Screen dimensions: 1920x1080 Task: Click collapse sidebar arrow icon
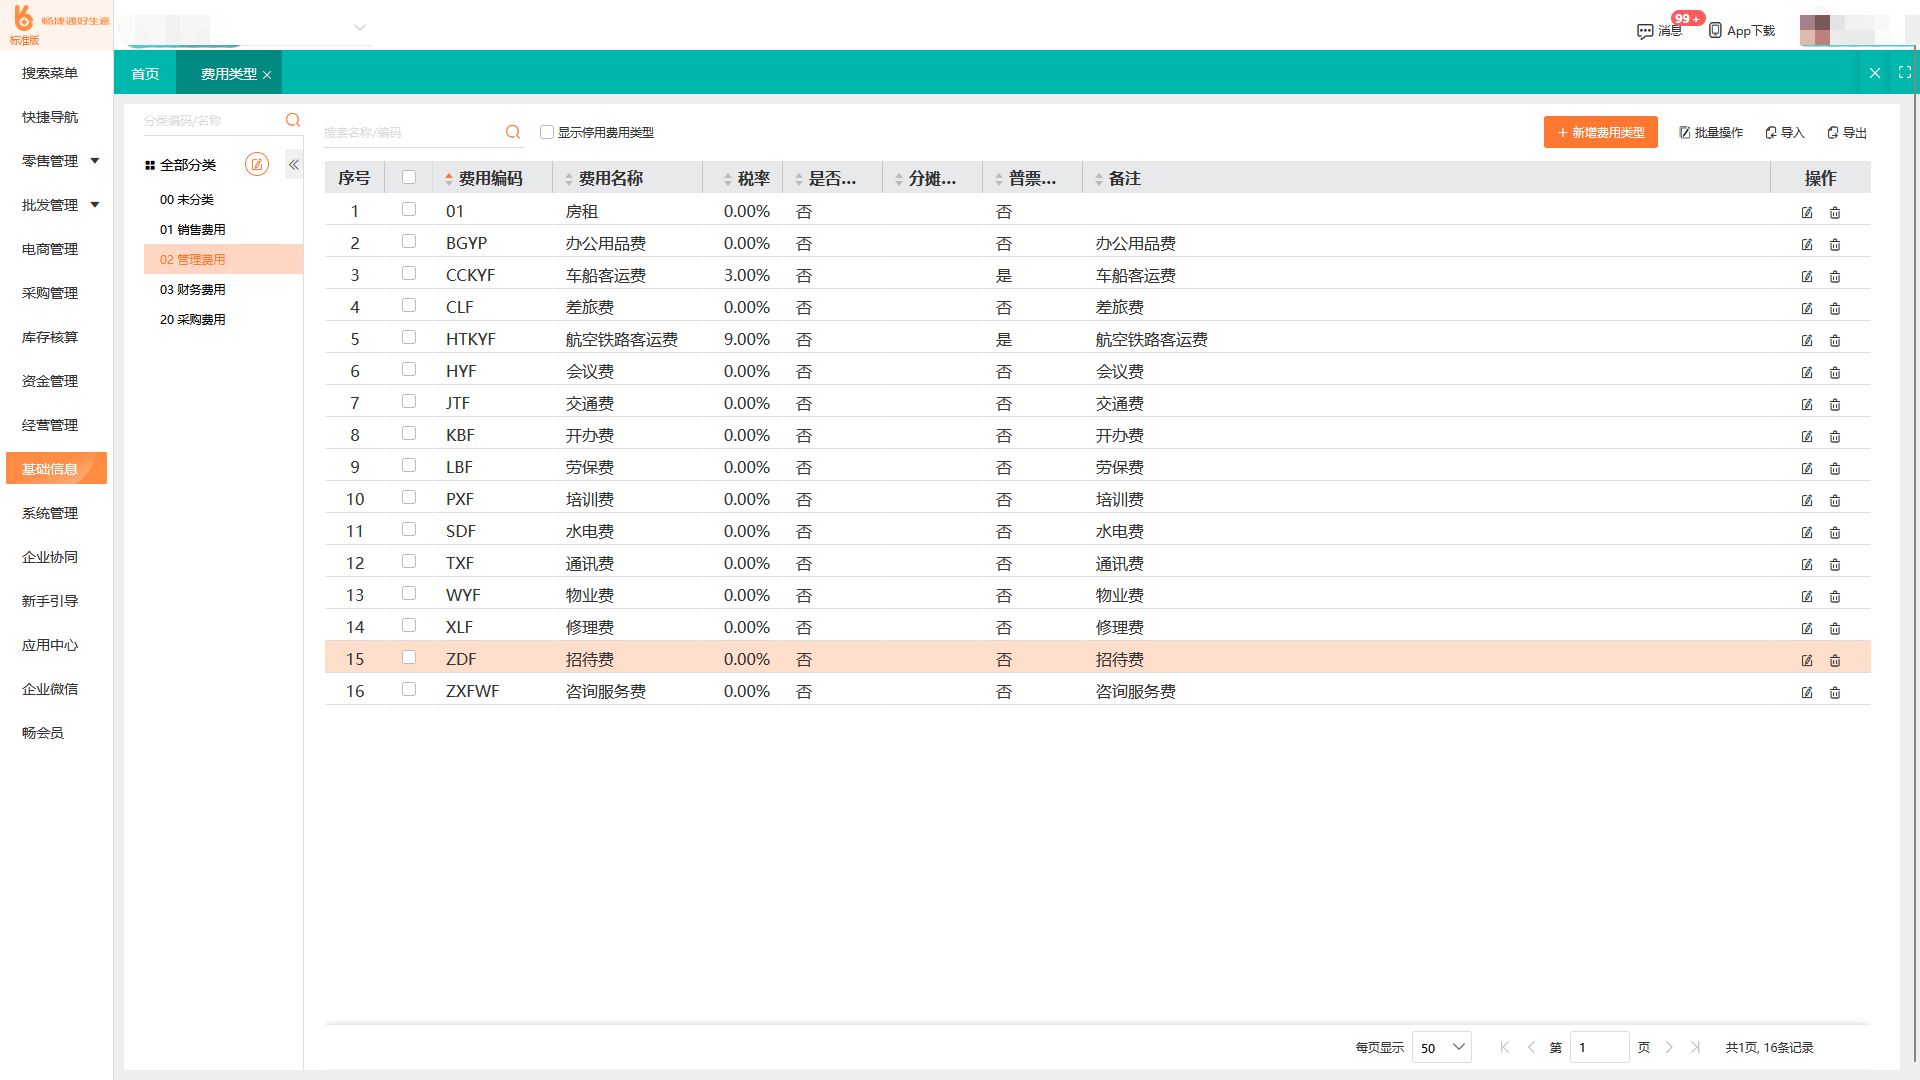[293, 162]
